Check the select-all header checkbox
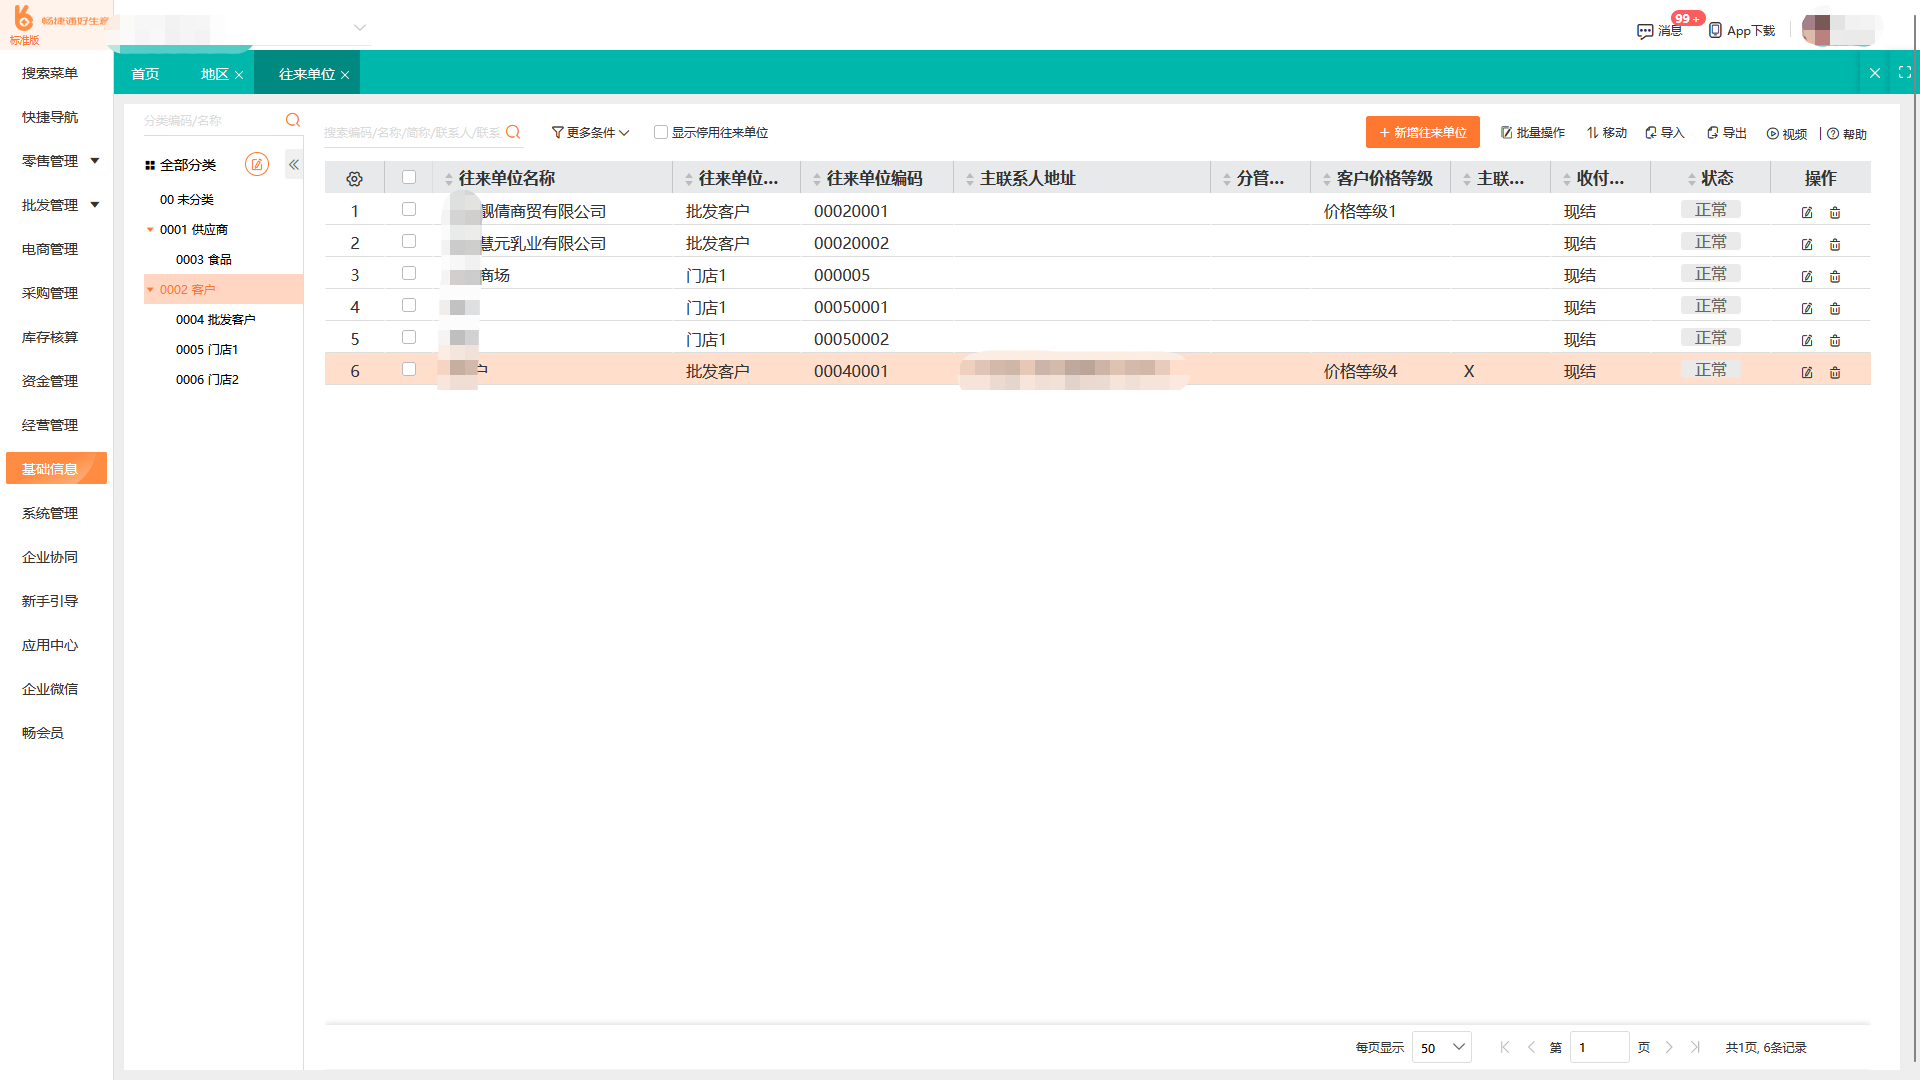 coord(410,178)
